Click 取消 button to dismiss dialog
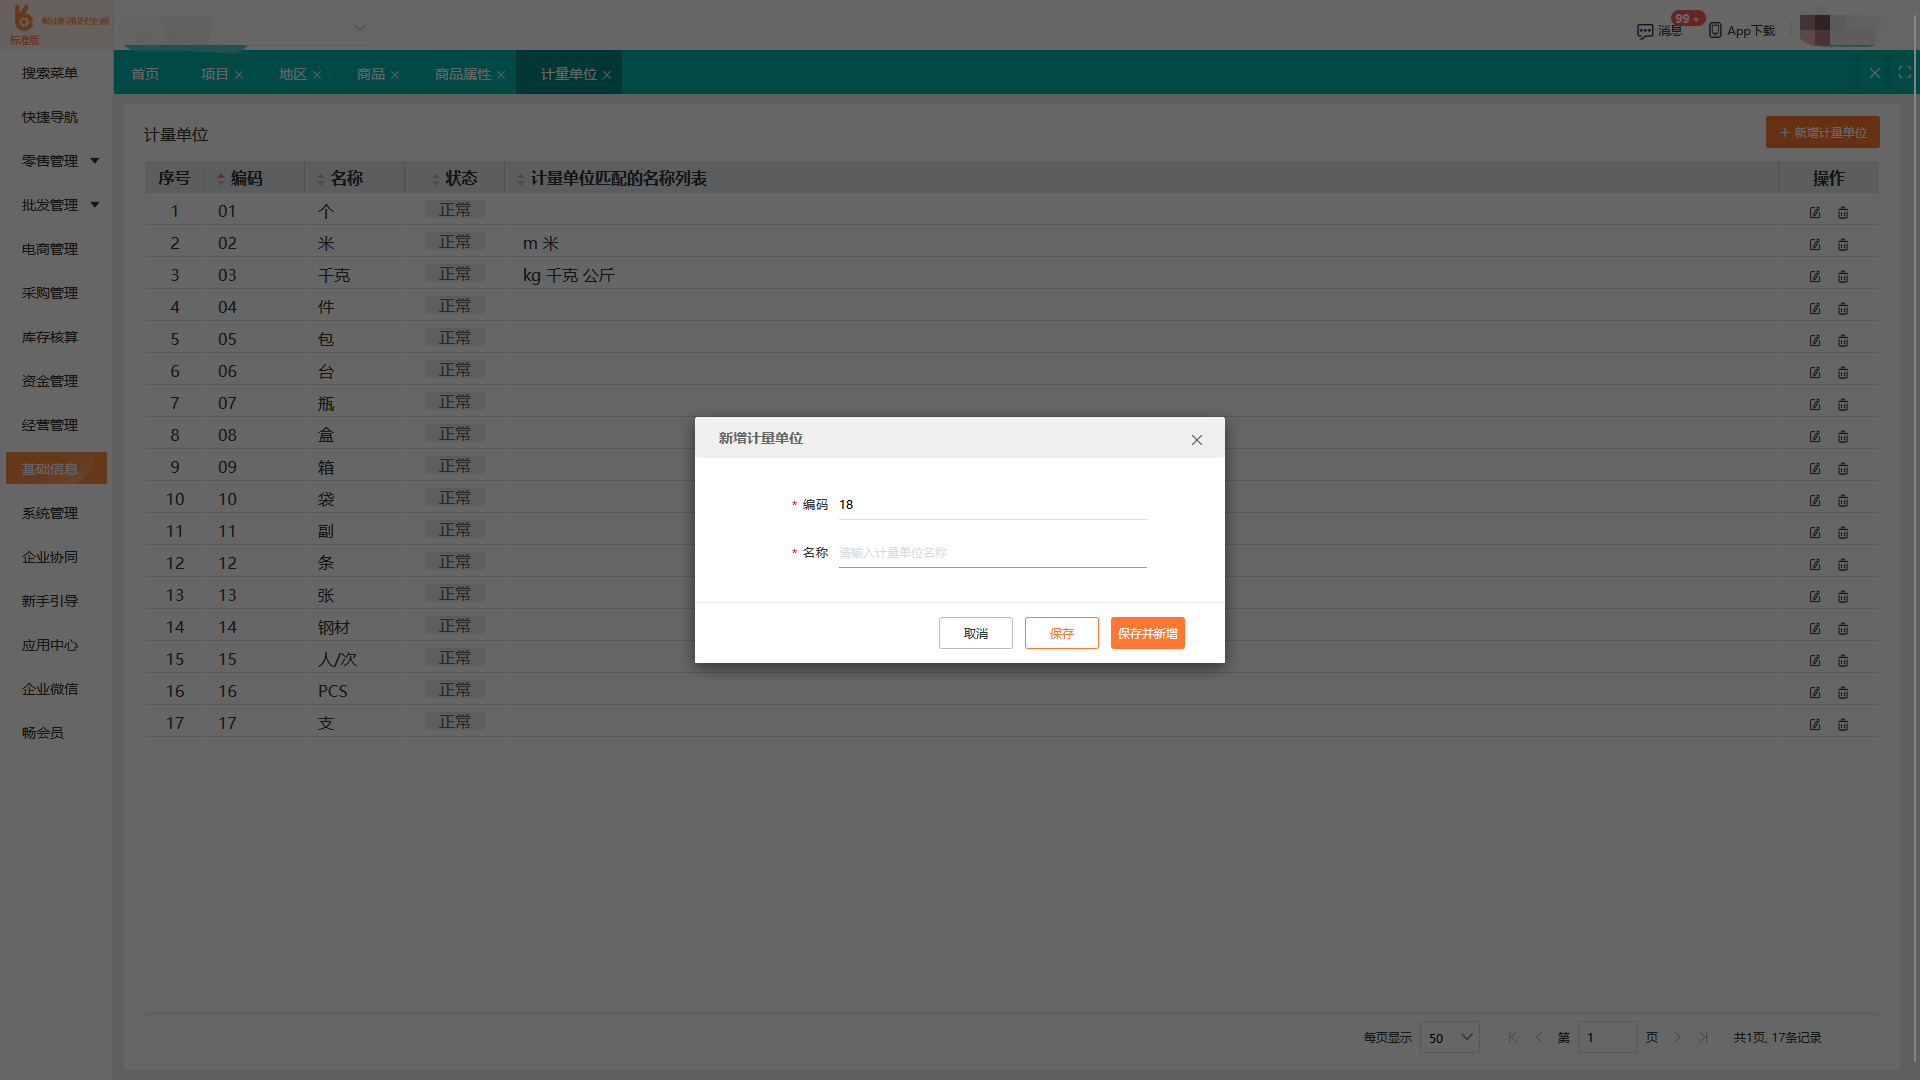Screen dimensions: 1920x1080 pyautogui.click(x=976, y=633)
